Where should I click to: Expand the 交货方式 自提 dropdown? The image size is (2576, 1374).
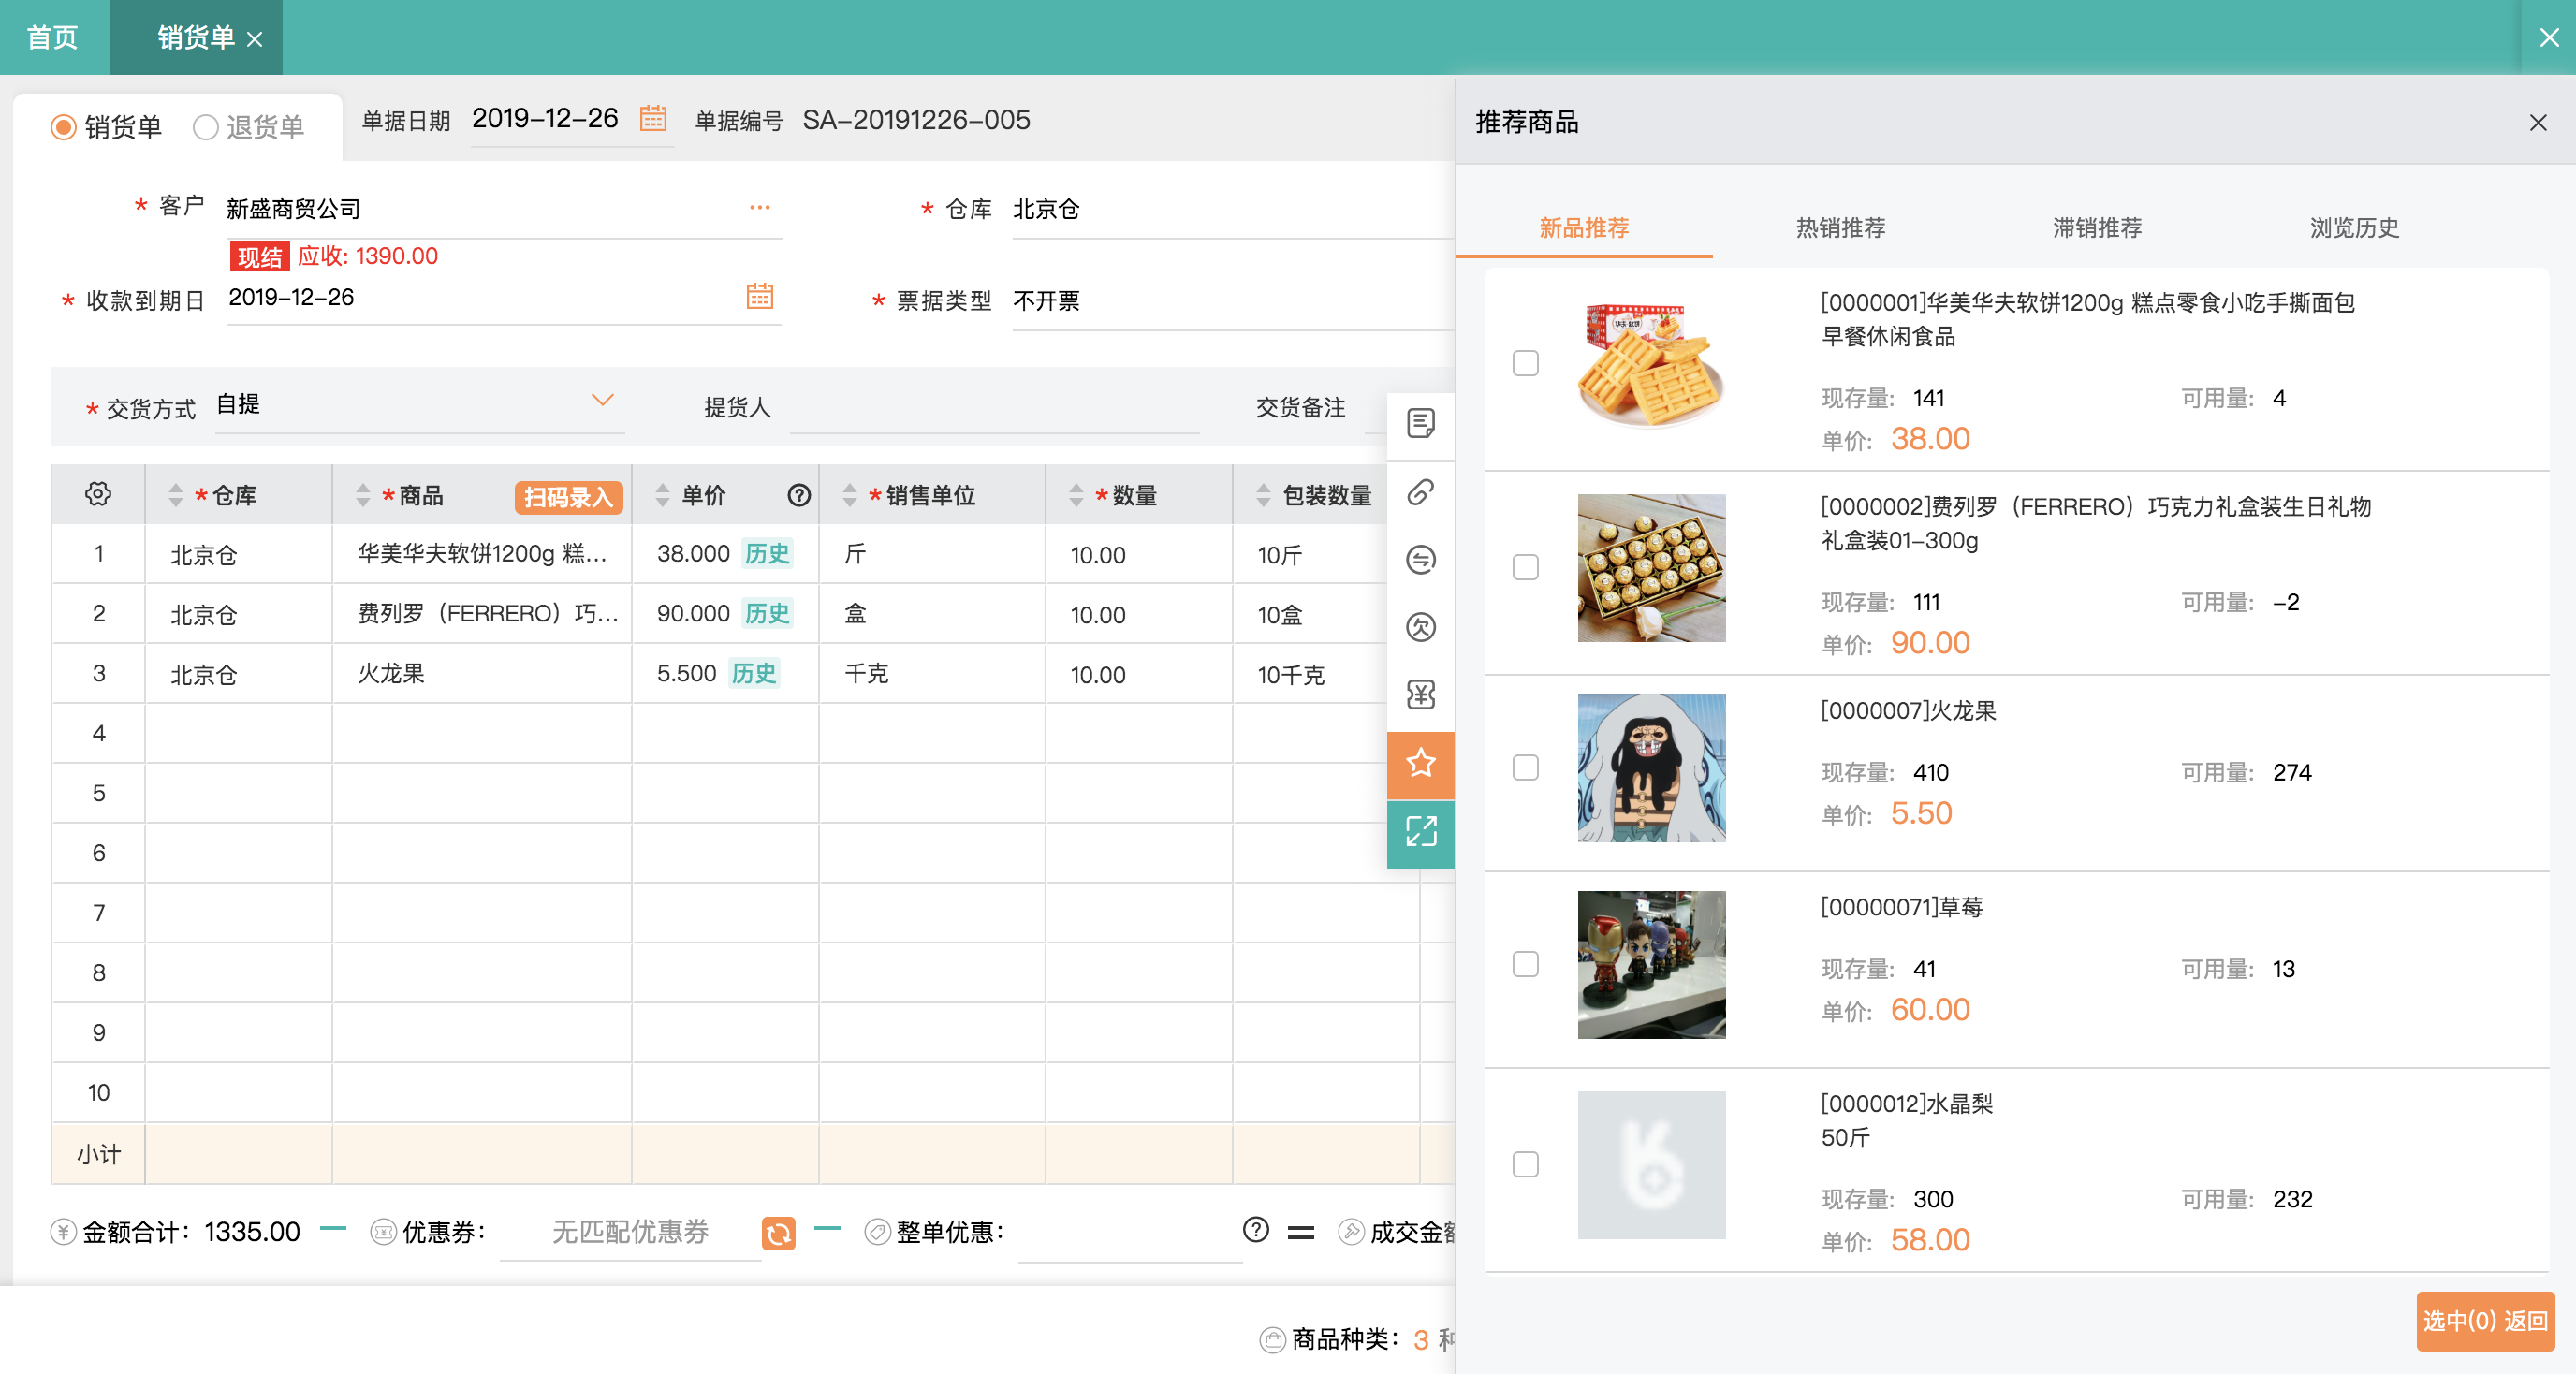click(x=605, y=403)
